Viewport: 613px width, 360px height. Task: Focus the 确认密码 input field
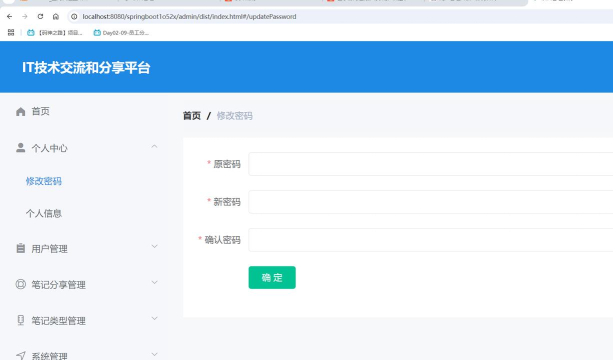[x=430, y=240]
